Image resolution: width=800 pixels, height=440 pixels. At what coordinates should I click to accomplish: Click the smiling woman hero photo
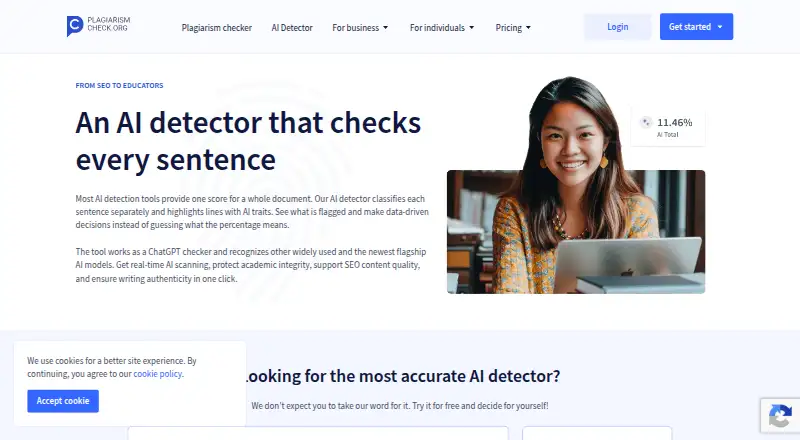(576, 185)
